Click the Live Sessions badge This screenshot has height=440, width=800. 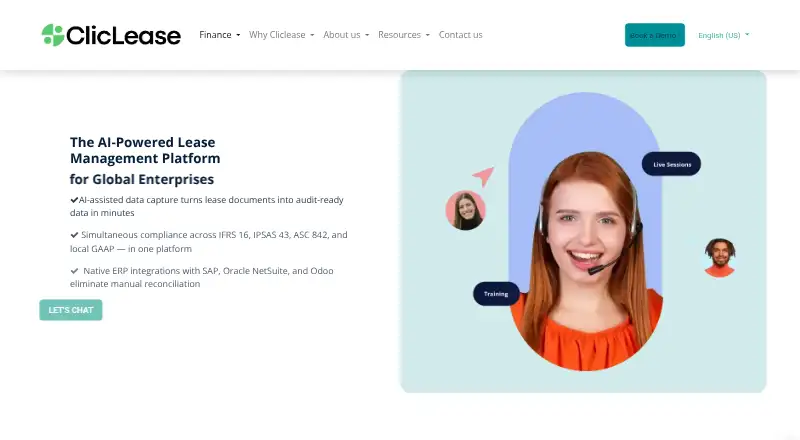coord(671,164)
